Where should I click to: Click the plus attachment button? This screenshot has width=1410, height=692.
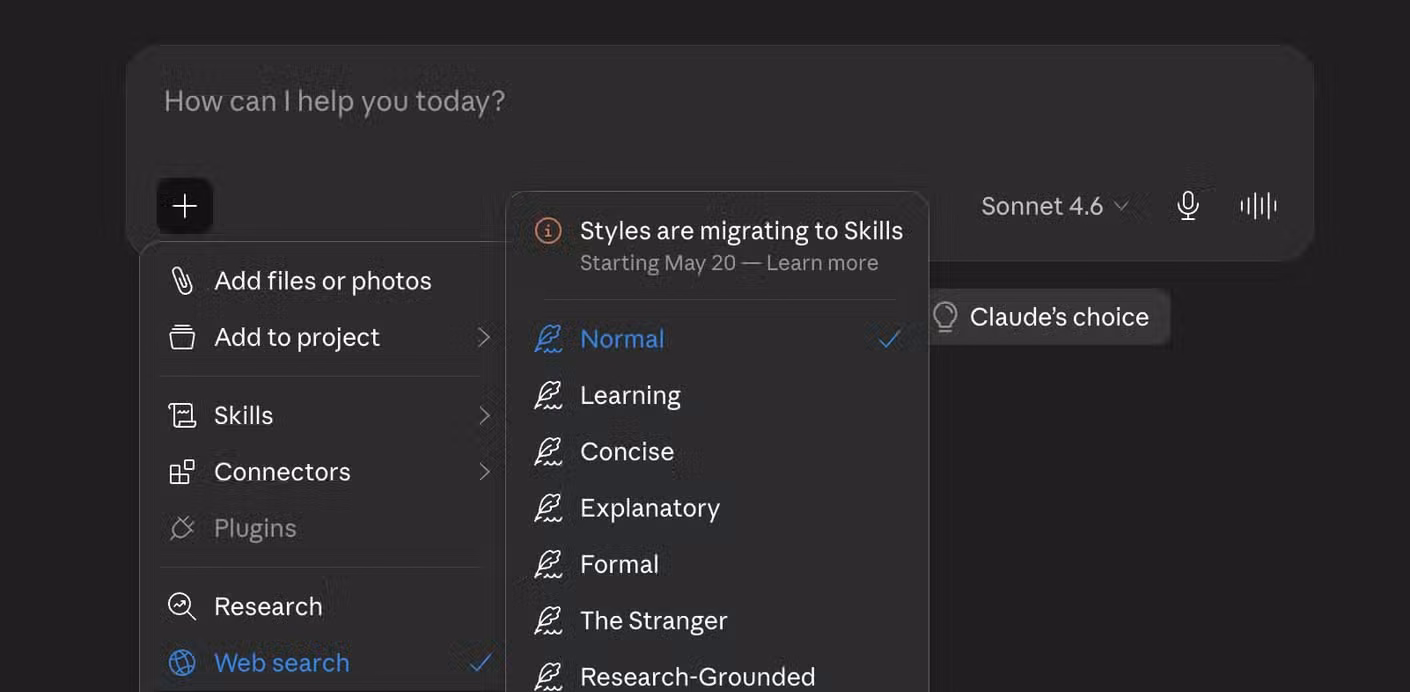pyautogui.click(x=184, y=206)
